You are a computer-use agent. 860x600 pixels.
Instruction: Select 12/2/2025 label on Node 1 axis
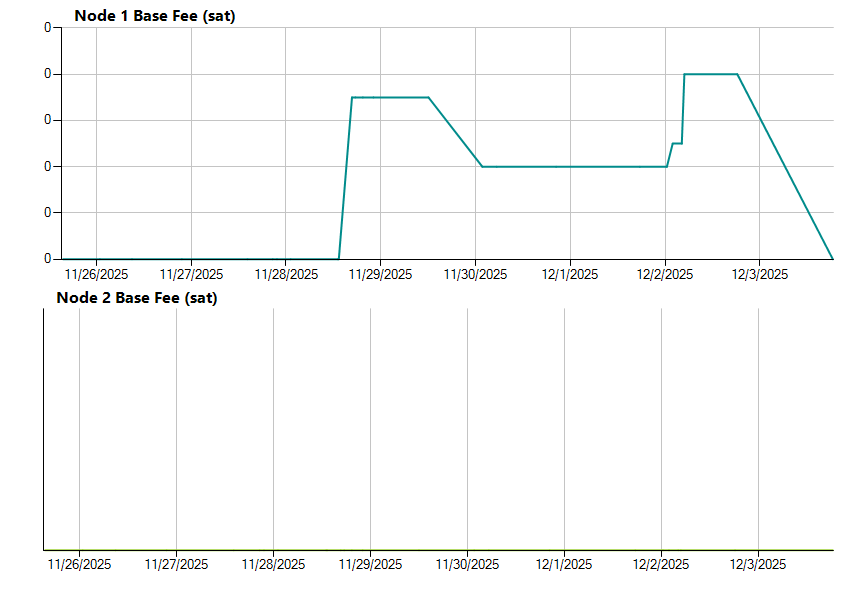(x=665, y=274)
